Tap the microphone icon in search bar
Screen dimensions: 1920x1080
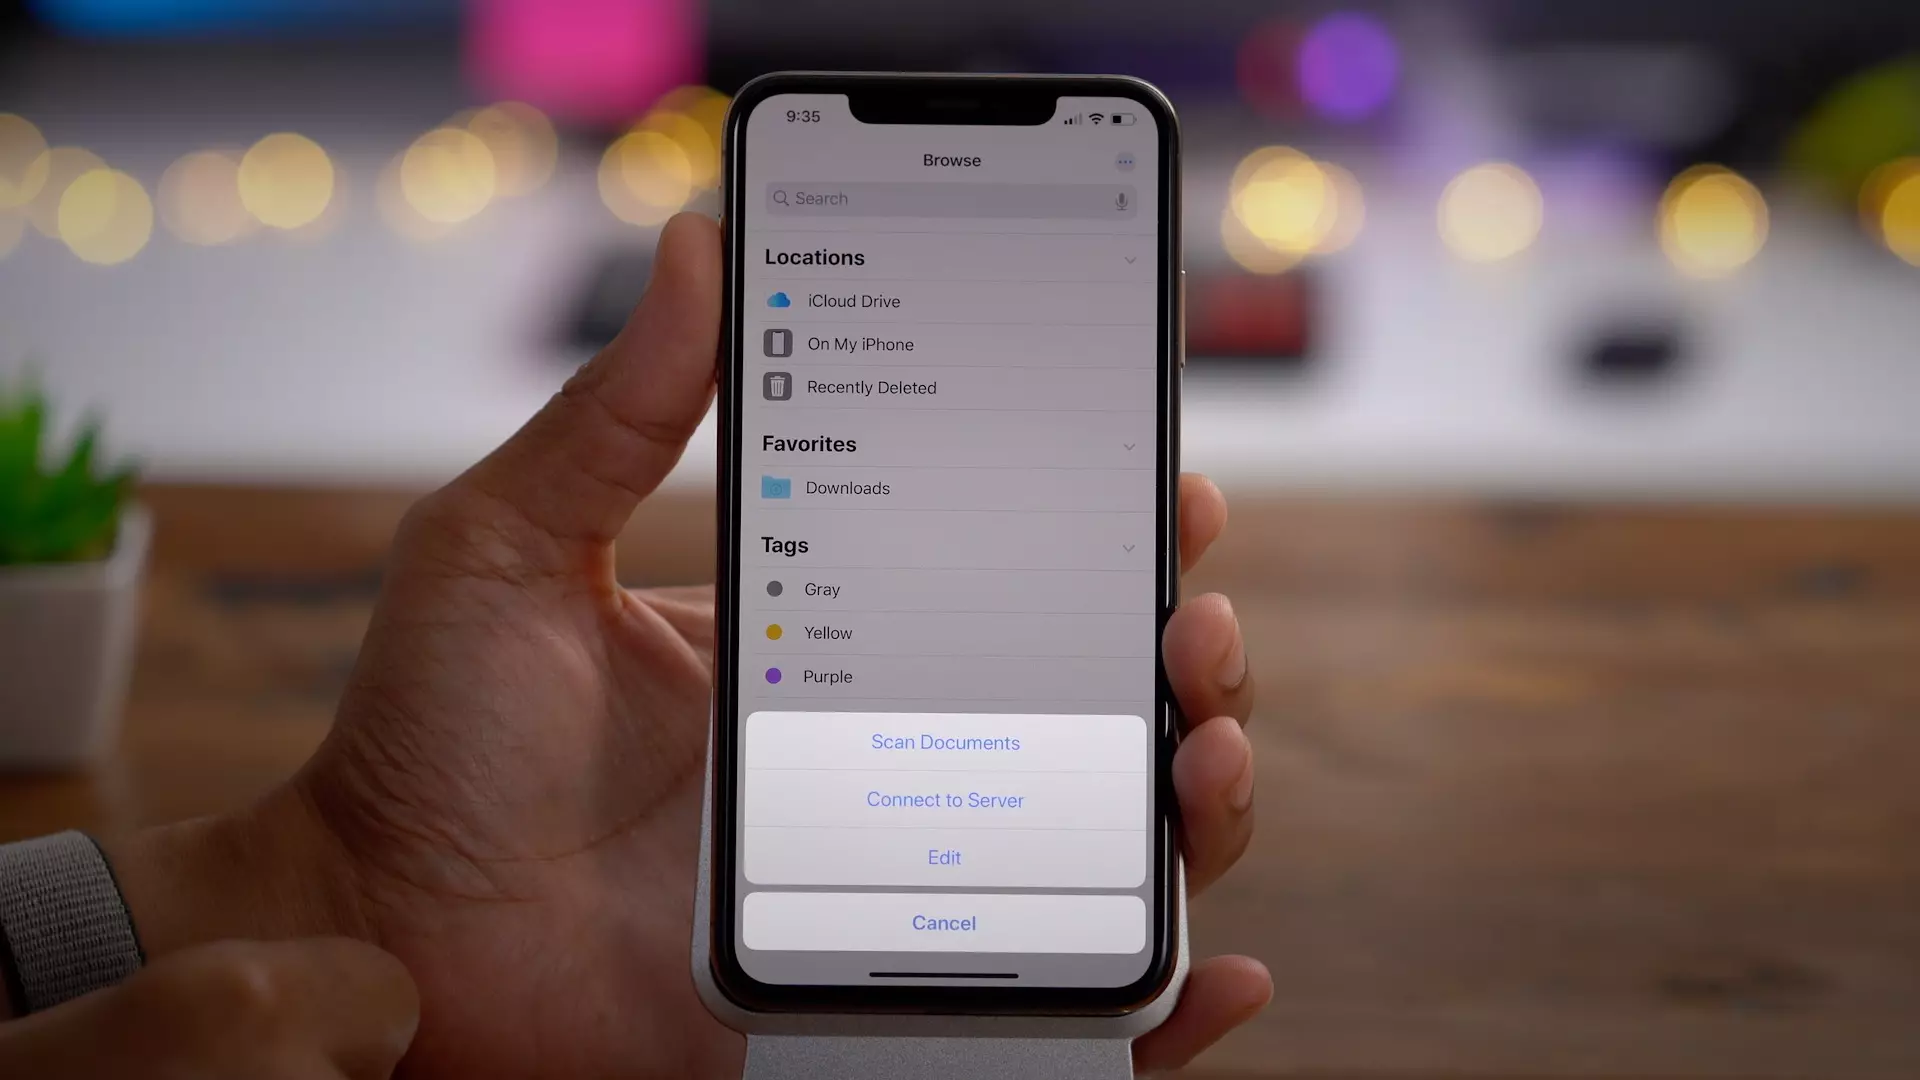pyautogui.click(x=1120, y=198)
